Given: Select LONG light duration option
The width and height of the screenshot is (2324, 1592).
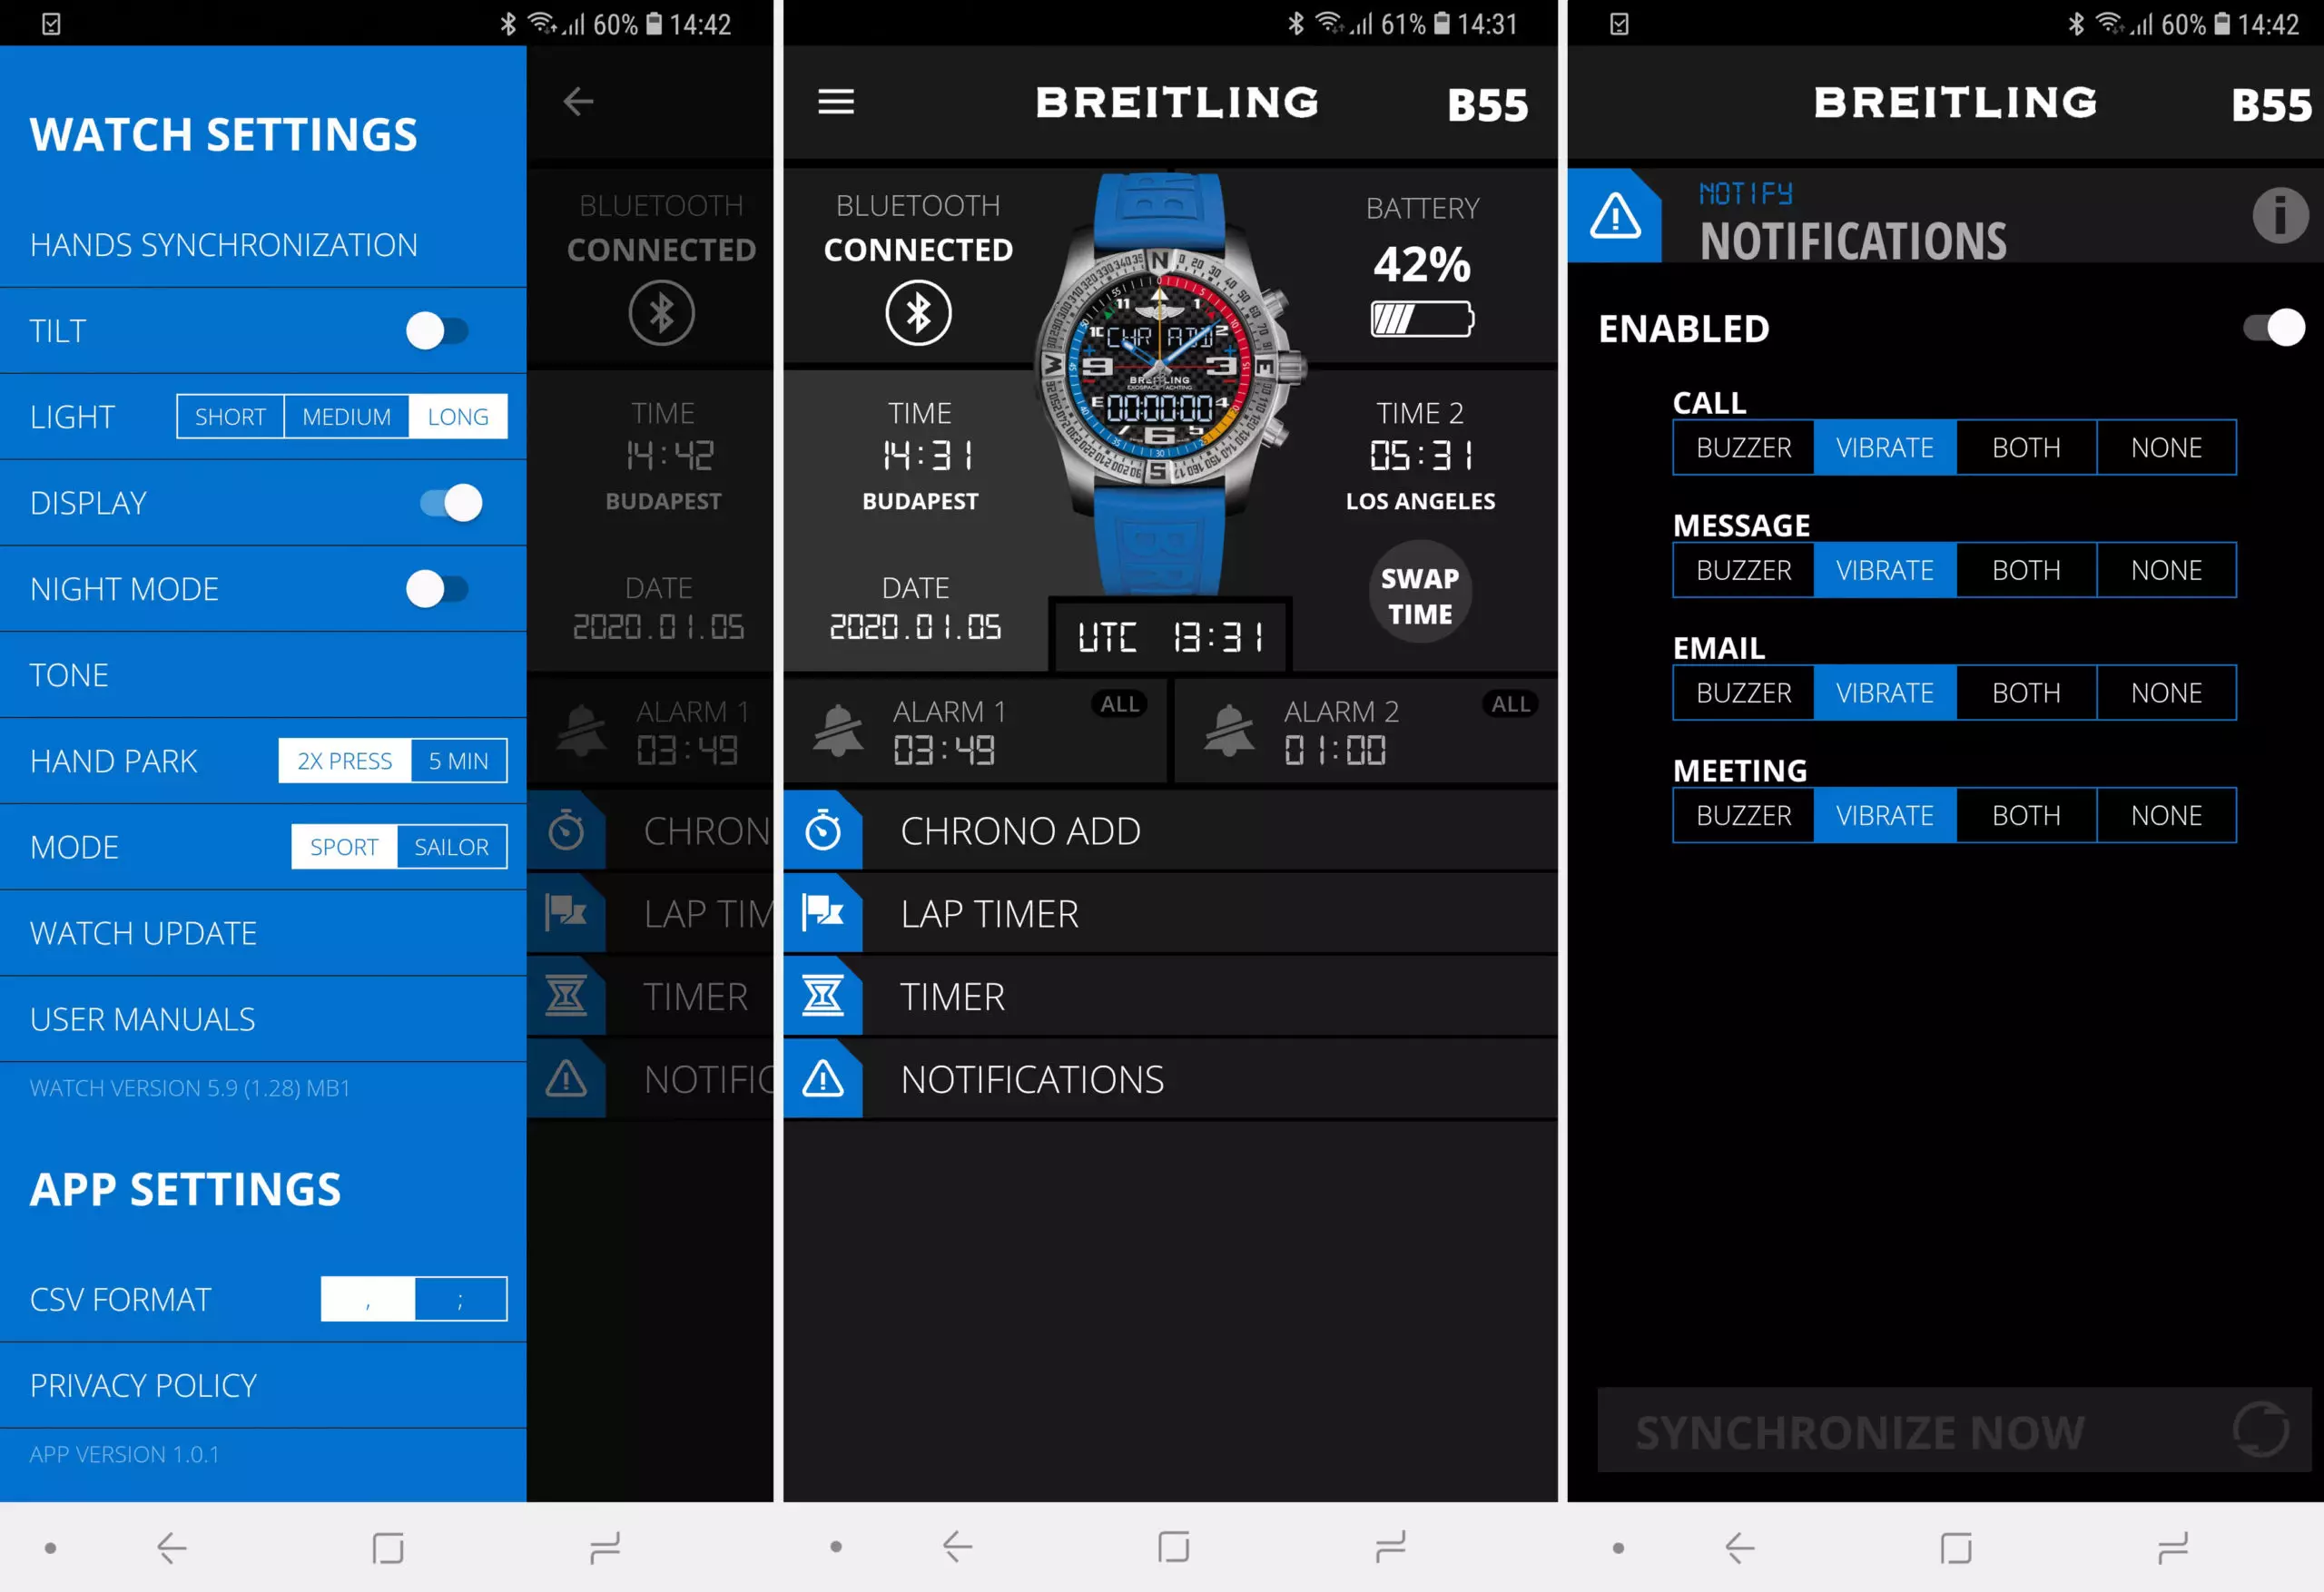Looking at the screenshot, I should [x=456, y=417].
